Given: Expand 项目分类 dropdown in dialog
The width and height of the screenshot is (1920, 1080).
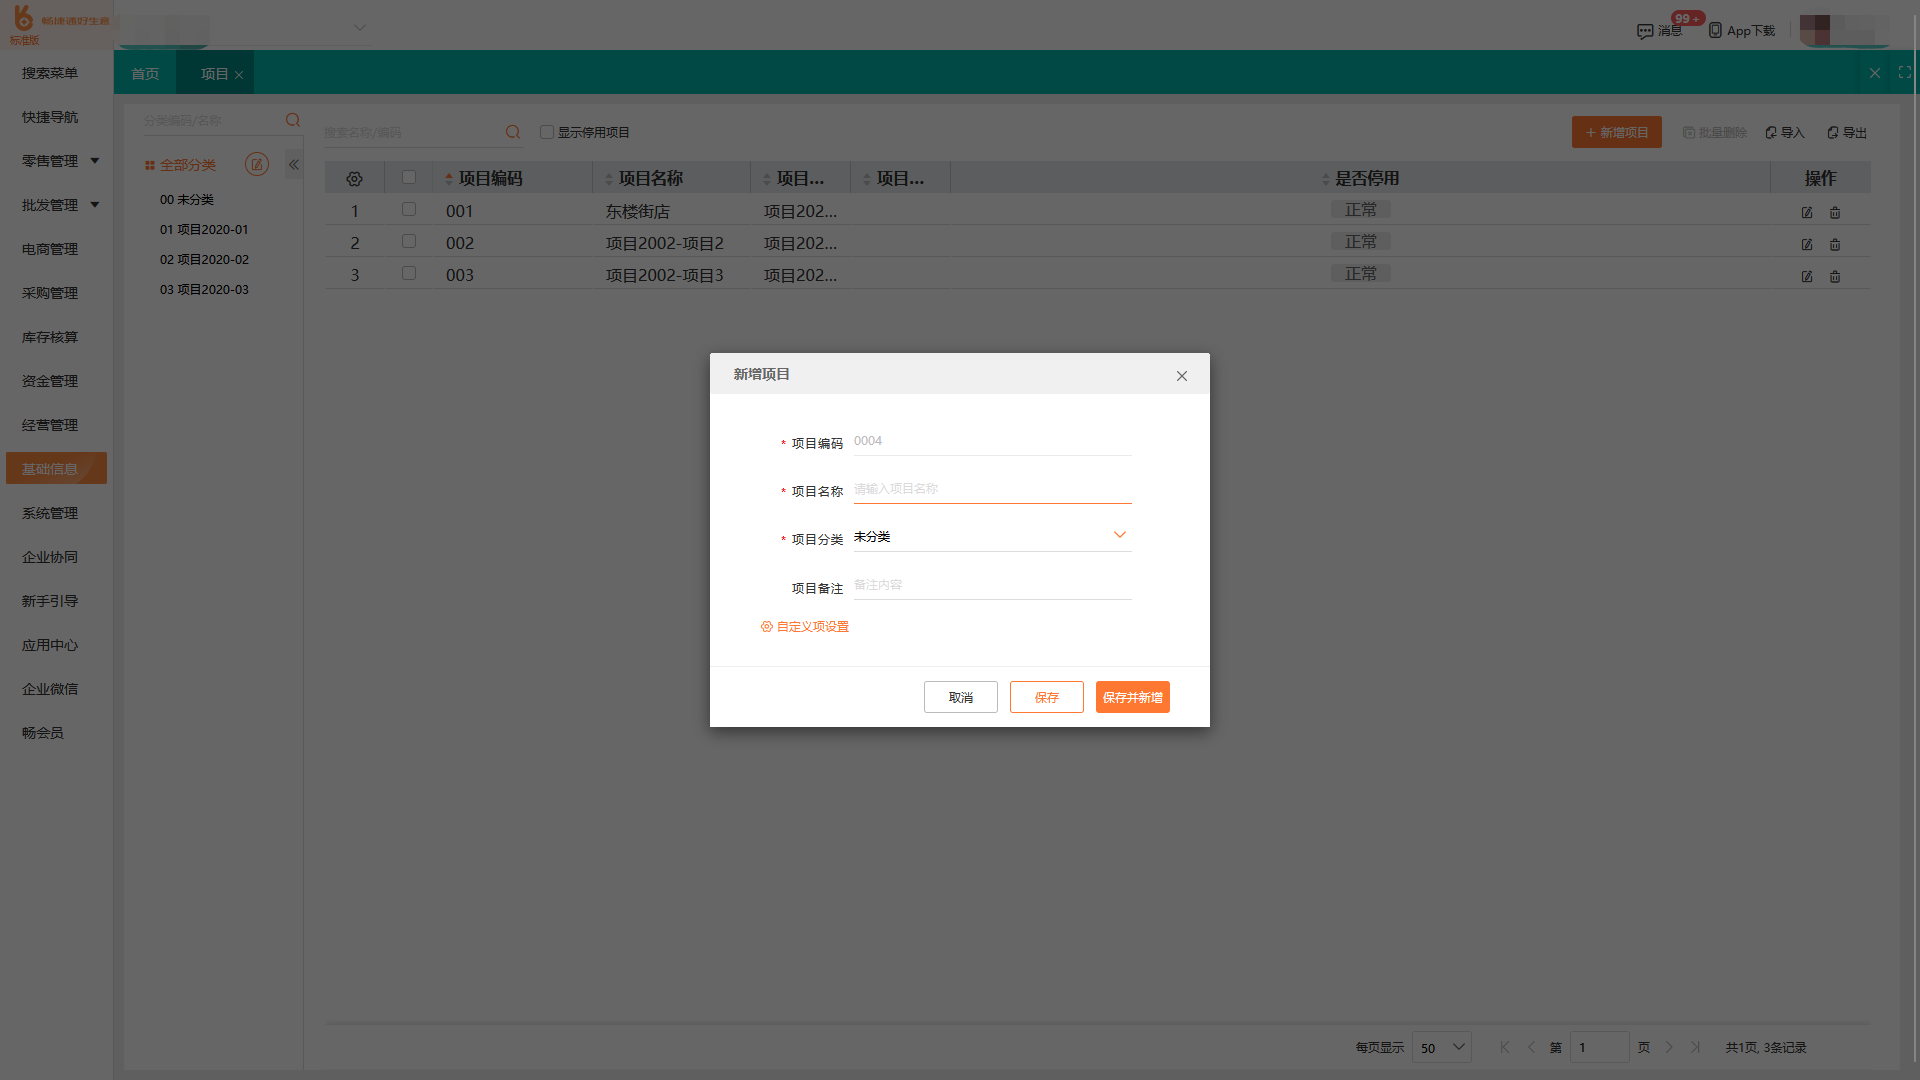Looking at the screenshot, I should point(1120,537).
